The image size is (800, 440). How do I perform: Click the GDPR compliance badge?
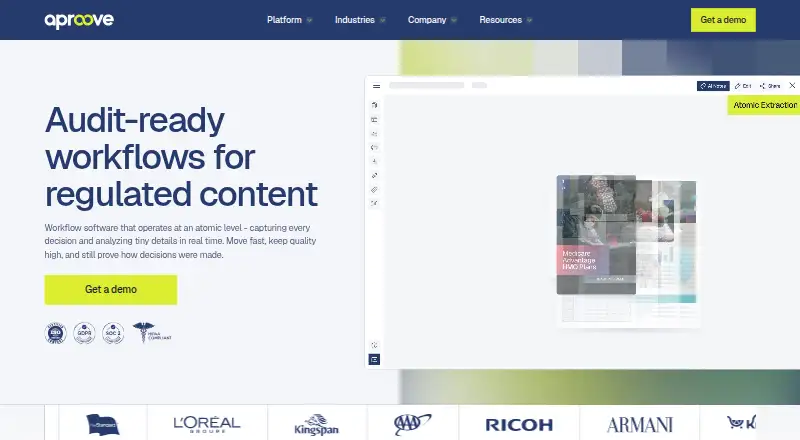click(x=84, y=333)
